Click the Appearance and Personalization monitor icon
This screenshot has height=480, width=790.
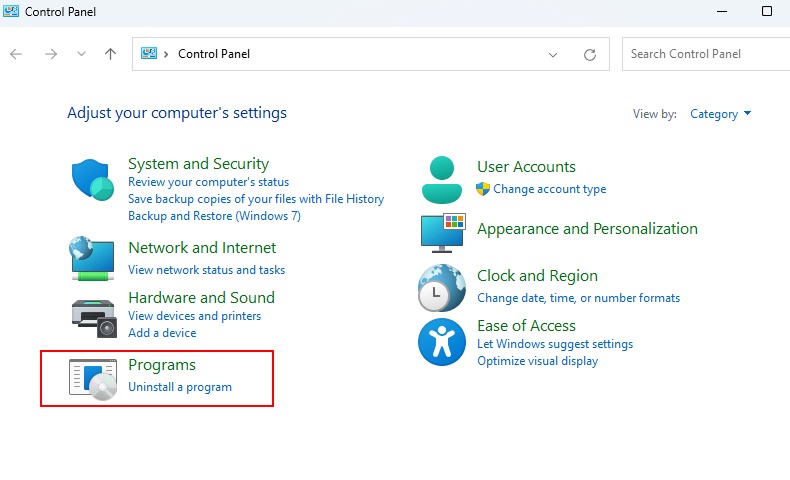(443, 233)
